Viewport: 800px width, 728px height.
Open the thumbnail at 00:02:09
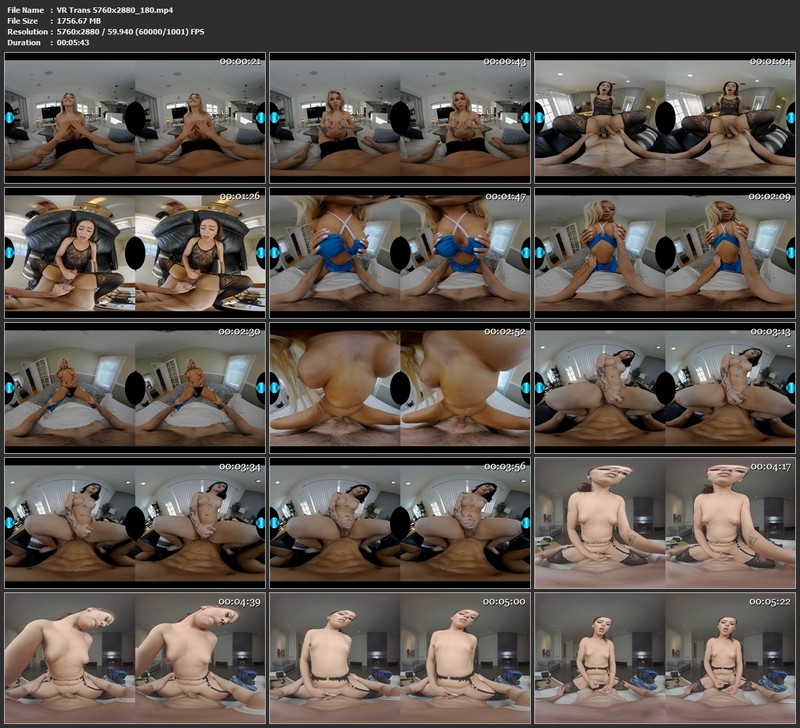[664, 251]
